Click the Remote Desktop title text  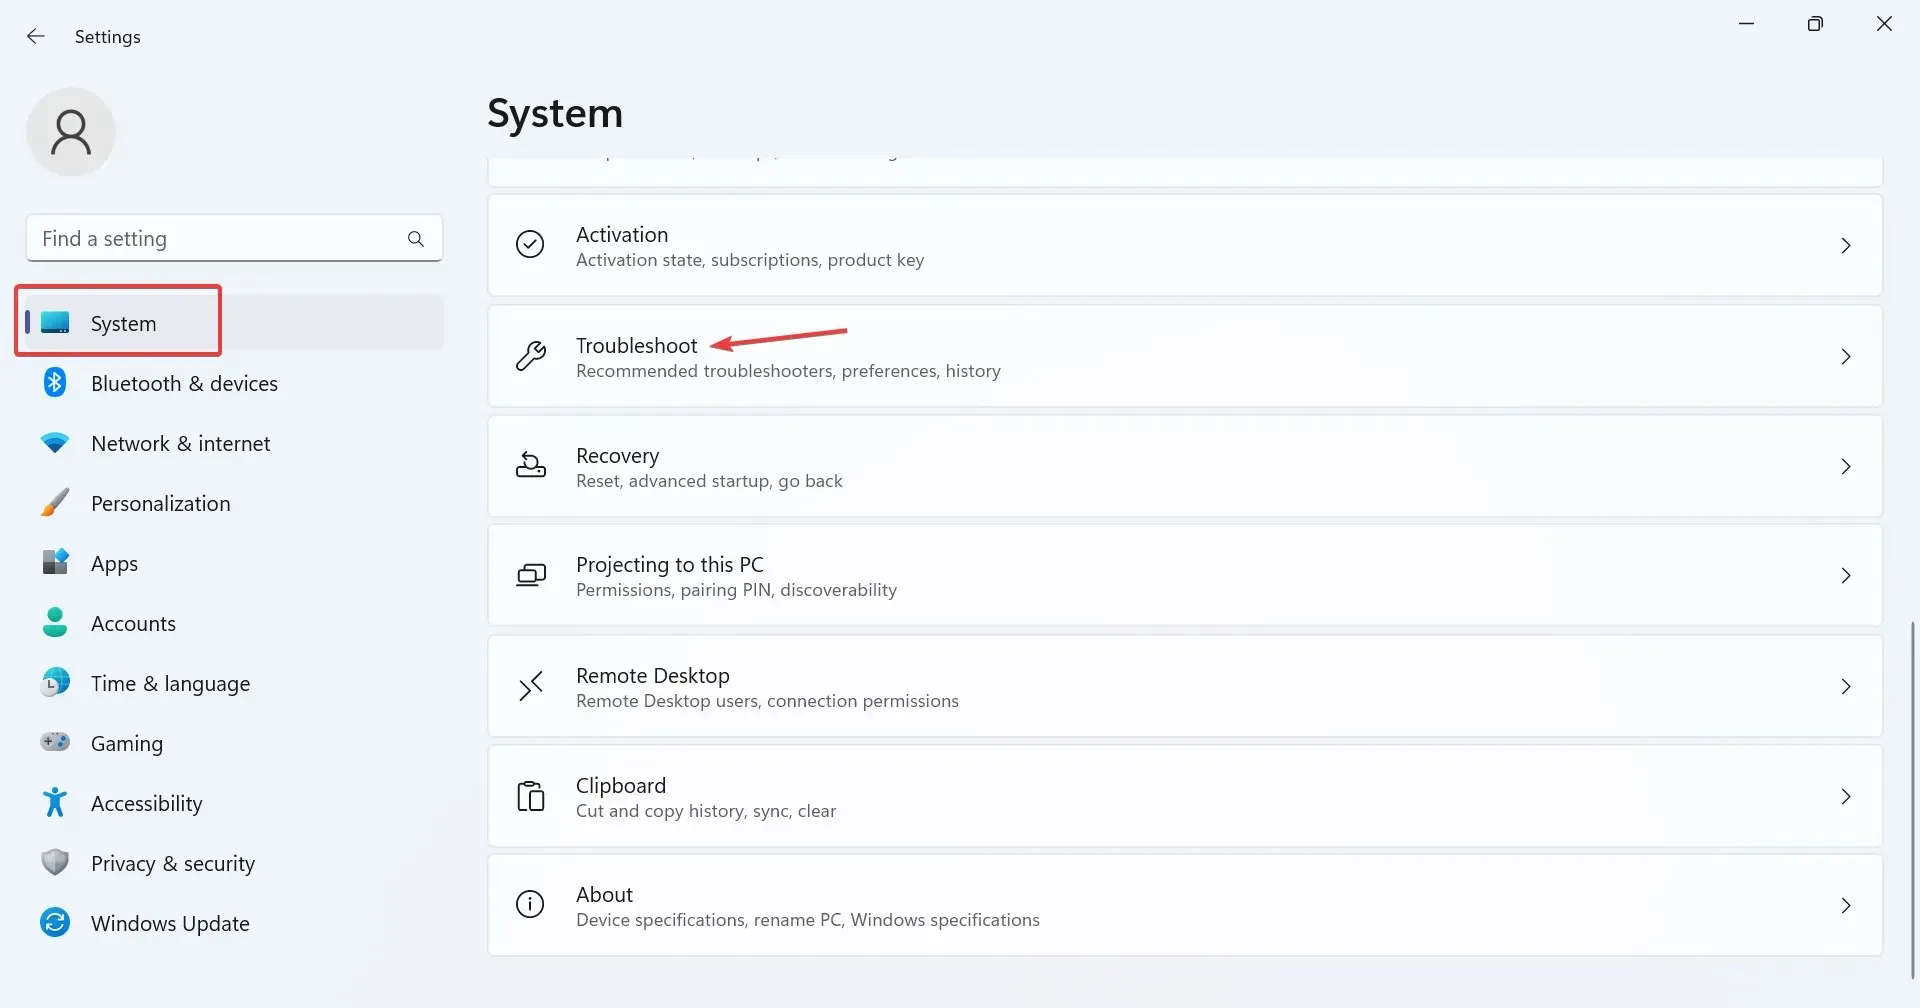tap(652, 675)
